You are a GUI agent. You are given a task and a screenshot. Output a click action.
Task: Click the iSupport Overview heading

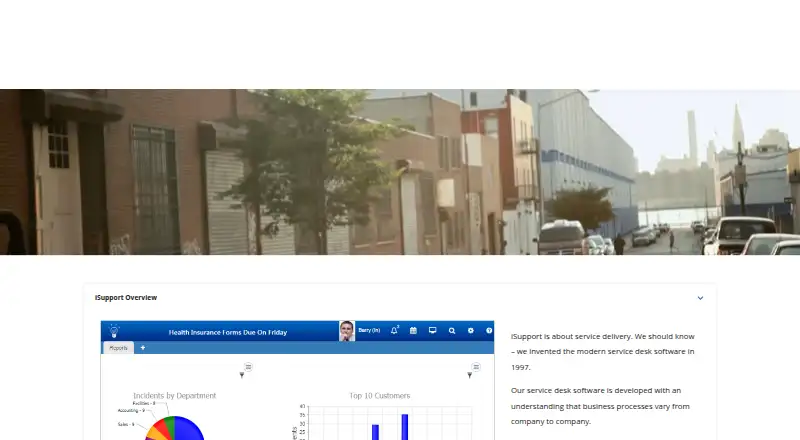tap(126, 298)
